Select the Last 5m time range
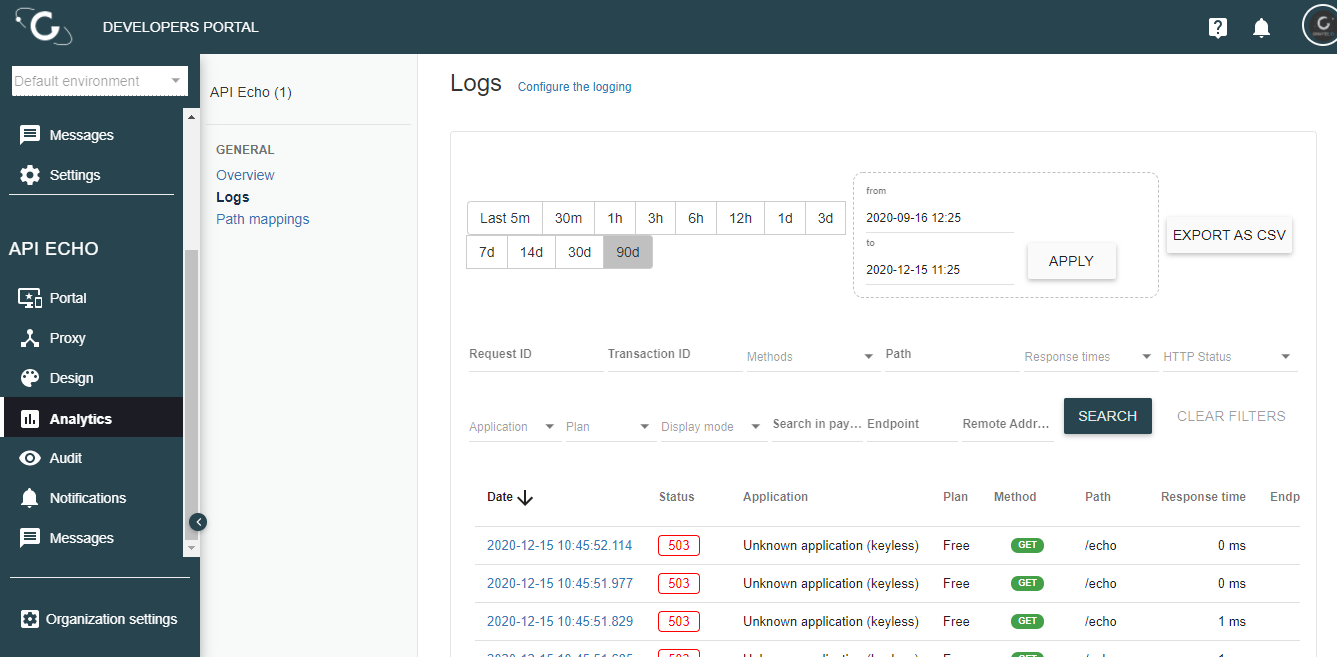This screenshot has width=1337, height=657. pos(504,217)
